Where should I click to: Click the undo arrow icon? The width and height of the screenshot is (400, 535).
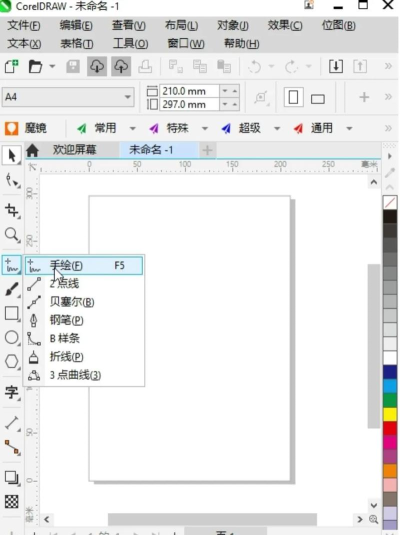click(x=255, y=66)
